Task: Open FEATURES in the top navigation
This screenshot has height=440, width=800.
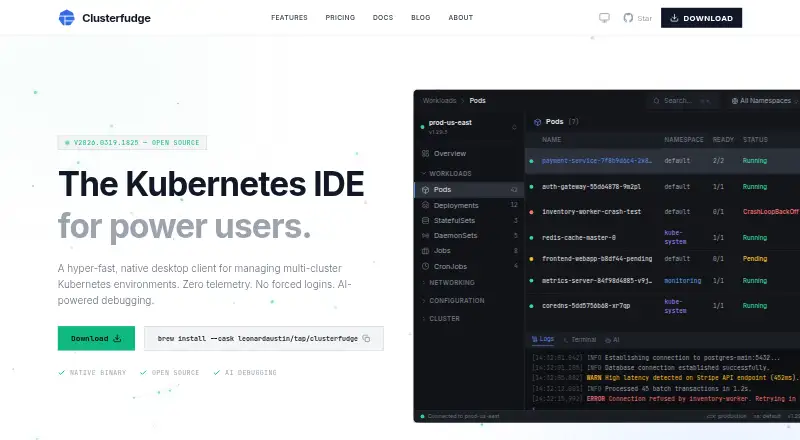Action: click(289, 18)
